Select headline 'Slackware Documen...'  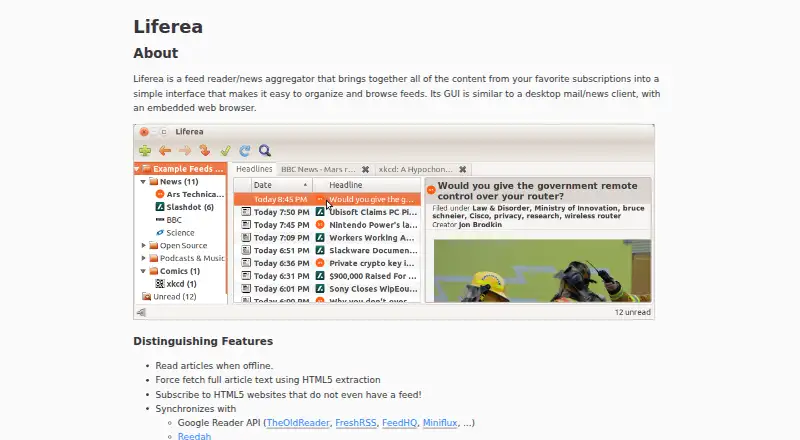[x=373, y=250]
